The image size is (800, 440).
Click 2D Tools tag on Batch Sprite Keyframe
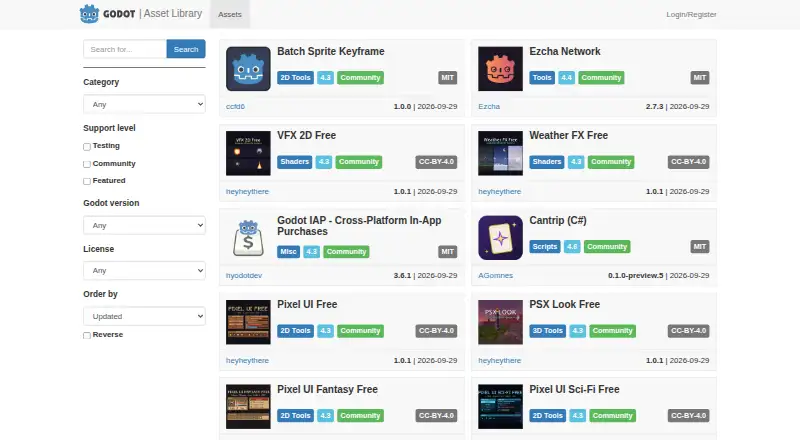[295, 78]
